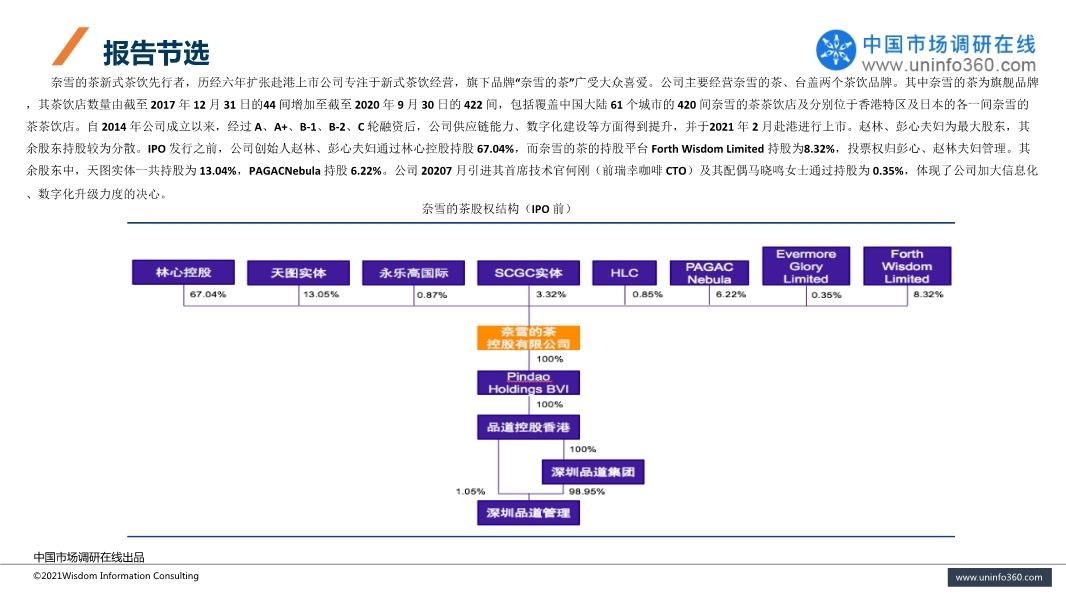Screen dimensions: 1066x600
Task: Select the HLC shareholder box
Action: click(624, 272)
